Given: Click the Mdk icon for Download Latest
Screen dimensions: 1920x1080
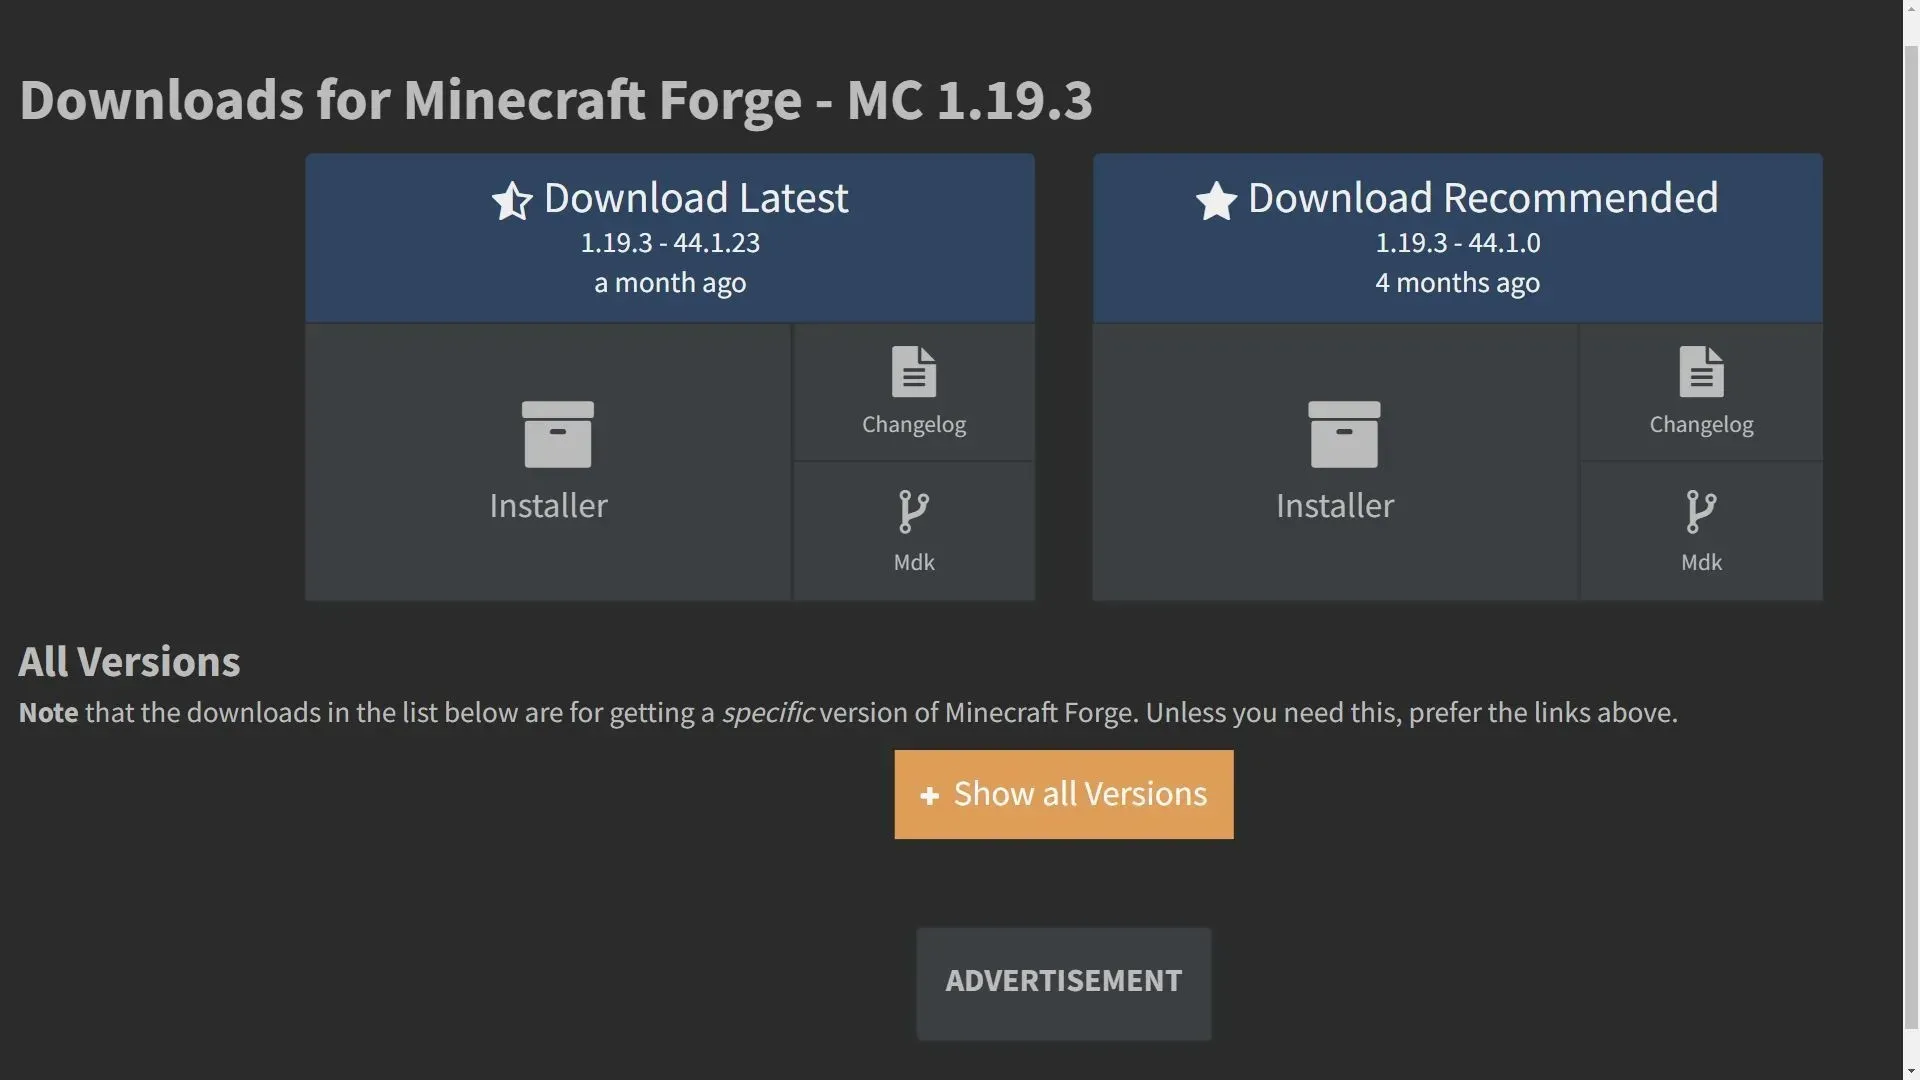Looking at the screenshot, I should click(x=913, y=527).
